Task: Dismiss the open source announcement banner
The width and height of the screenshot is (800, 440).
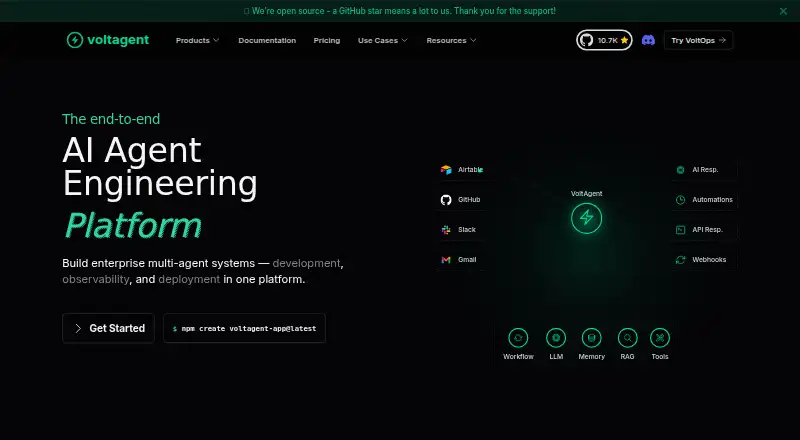Action: 783,11
